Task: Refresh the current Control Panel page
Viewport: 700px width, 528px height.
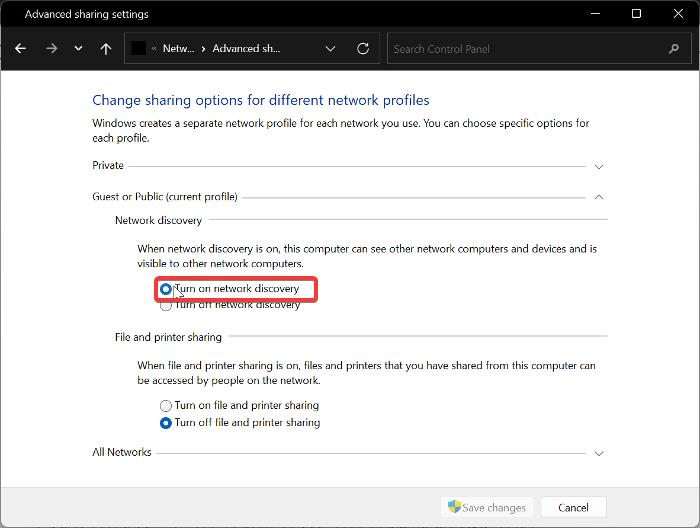Action: [x=363, y=48]
